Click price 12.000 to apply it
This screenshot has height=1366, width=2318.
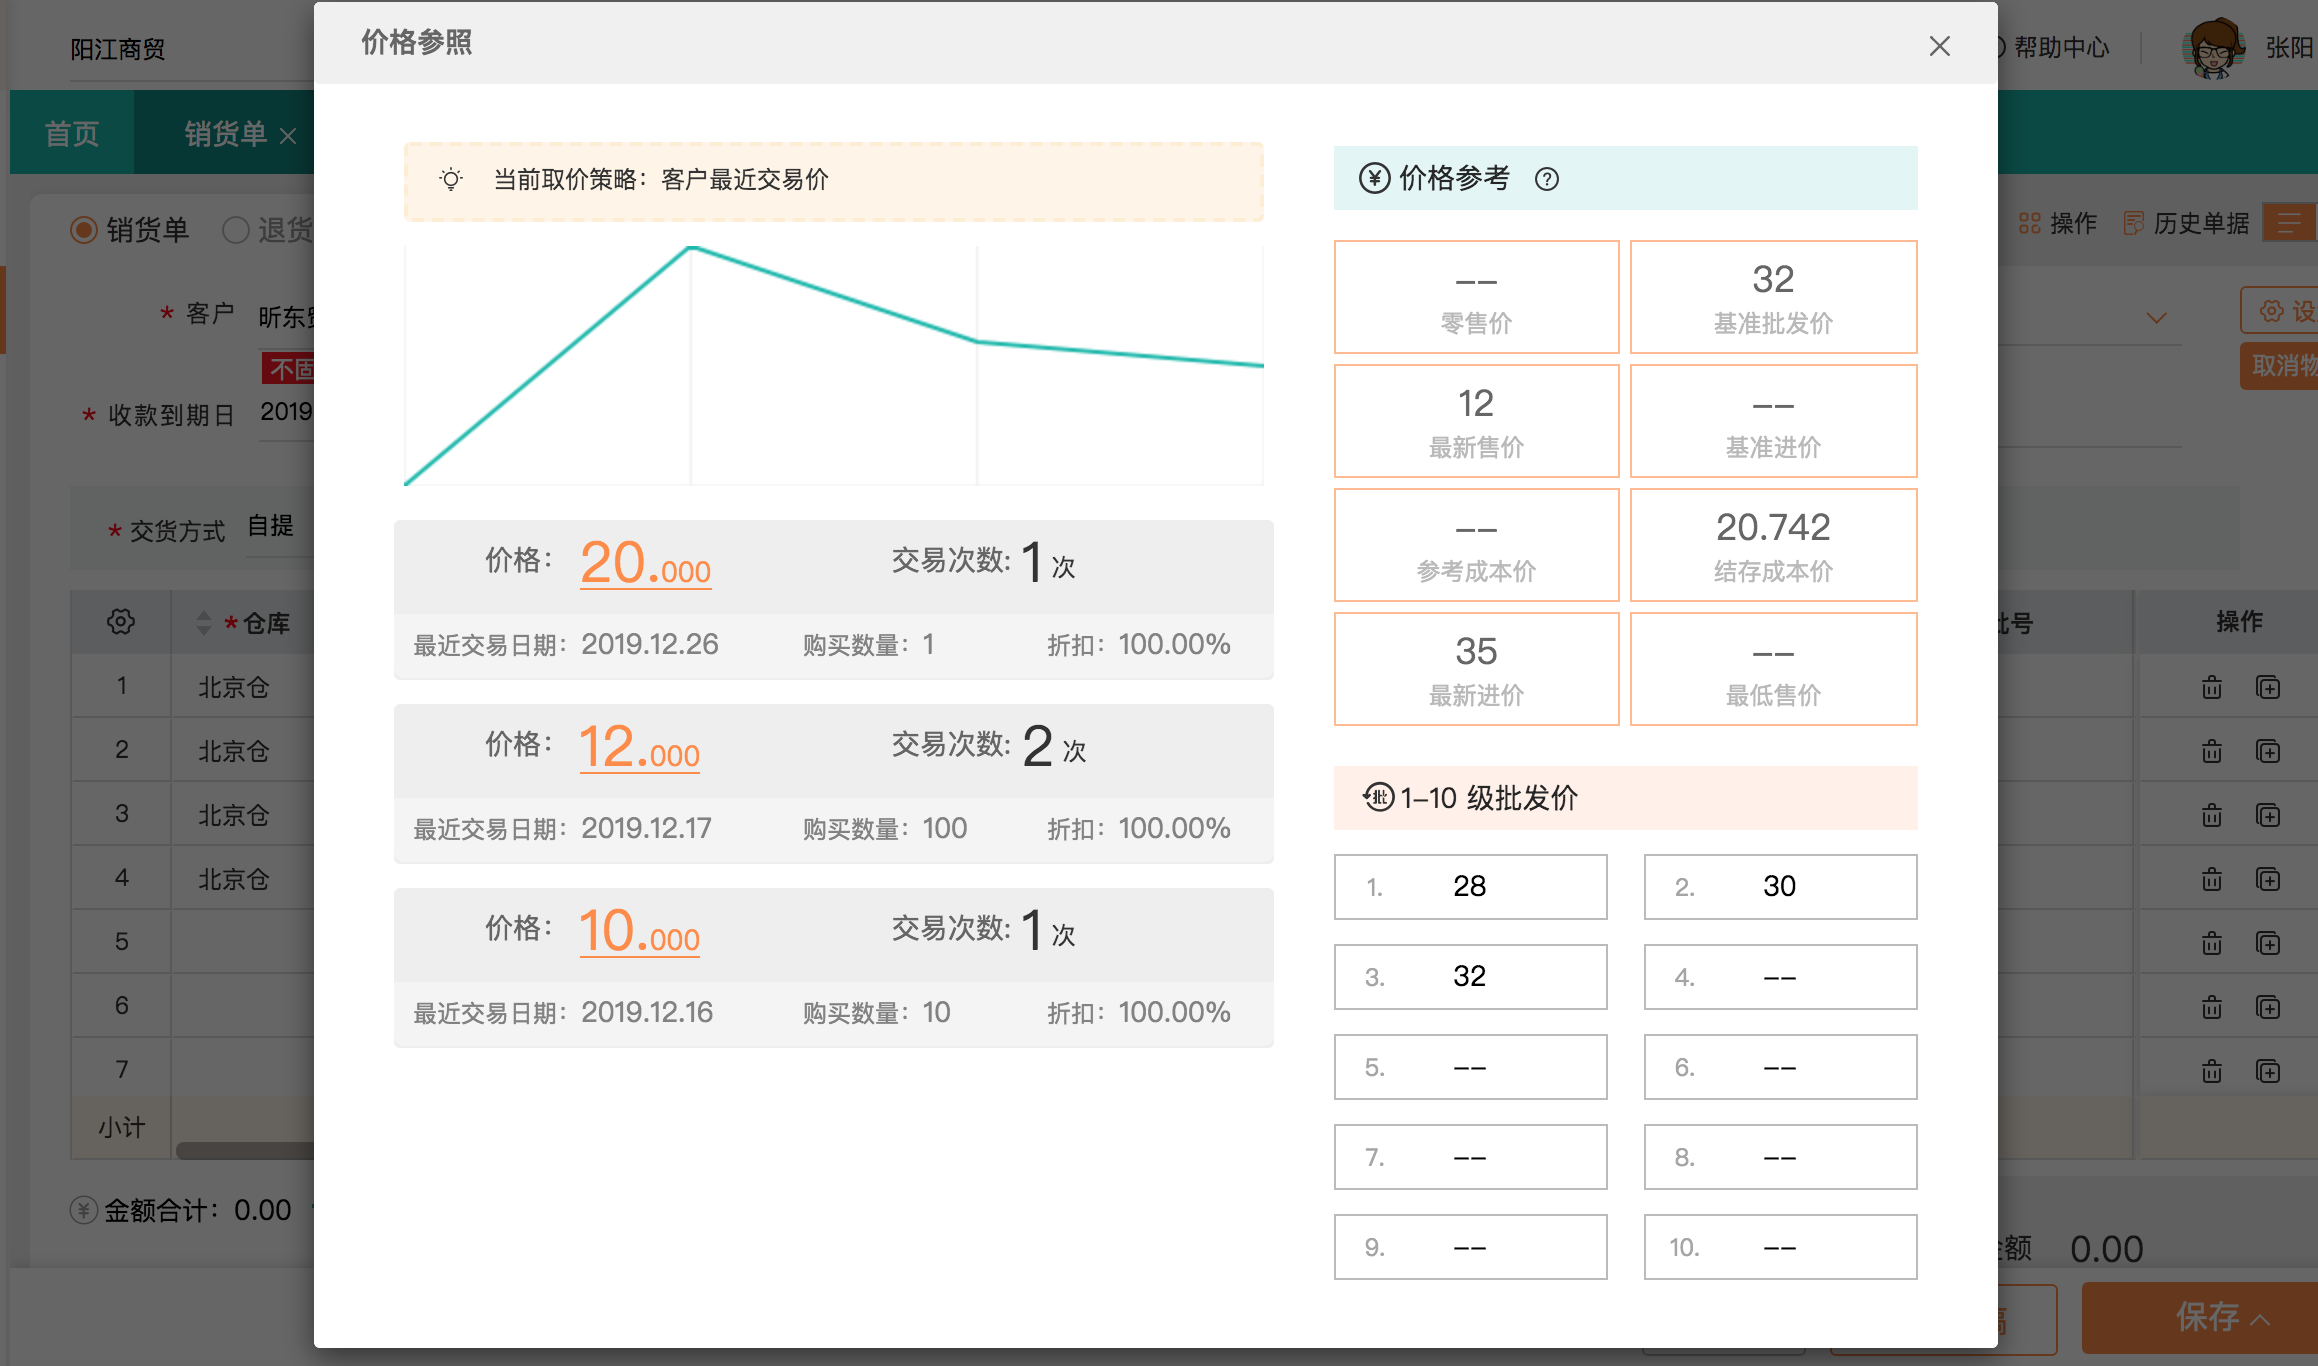(642, 750)
